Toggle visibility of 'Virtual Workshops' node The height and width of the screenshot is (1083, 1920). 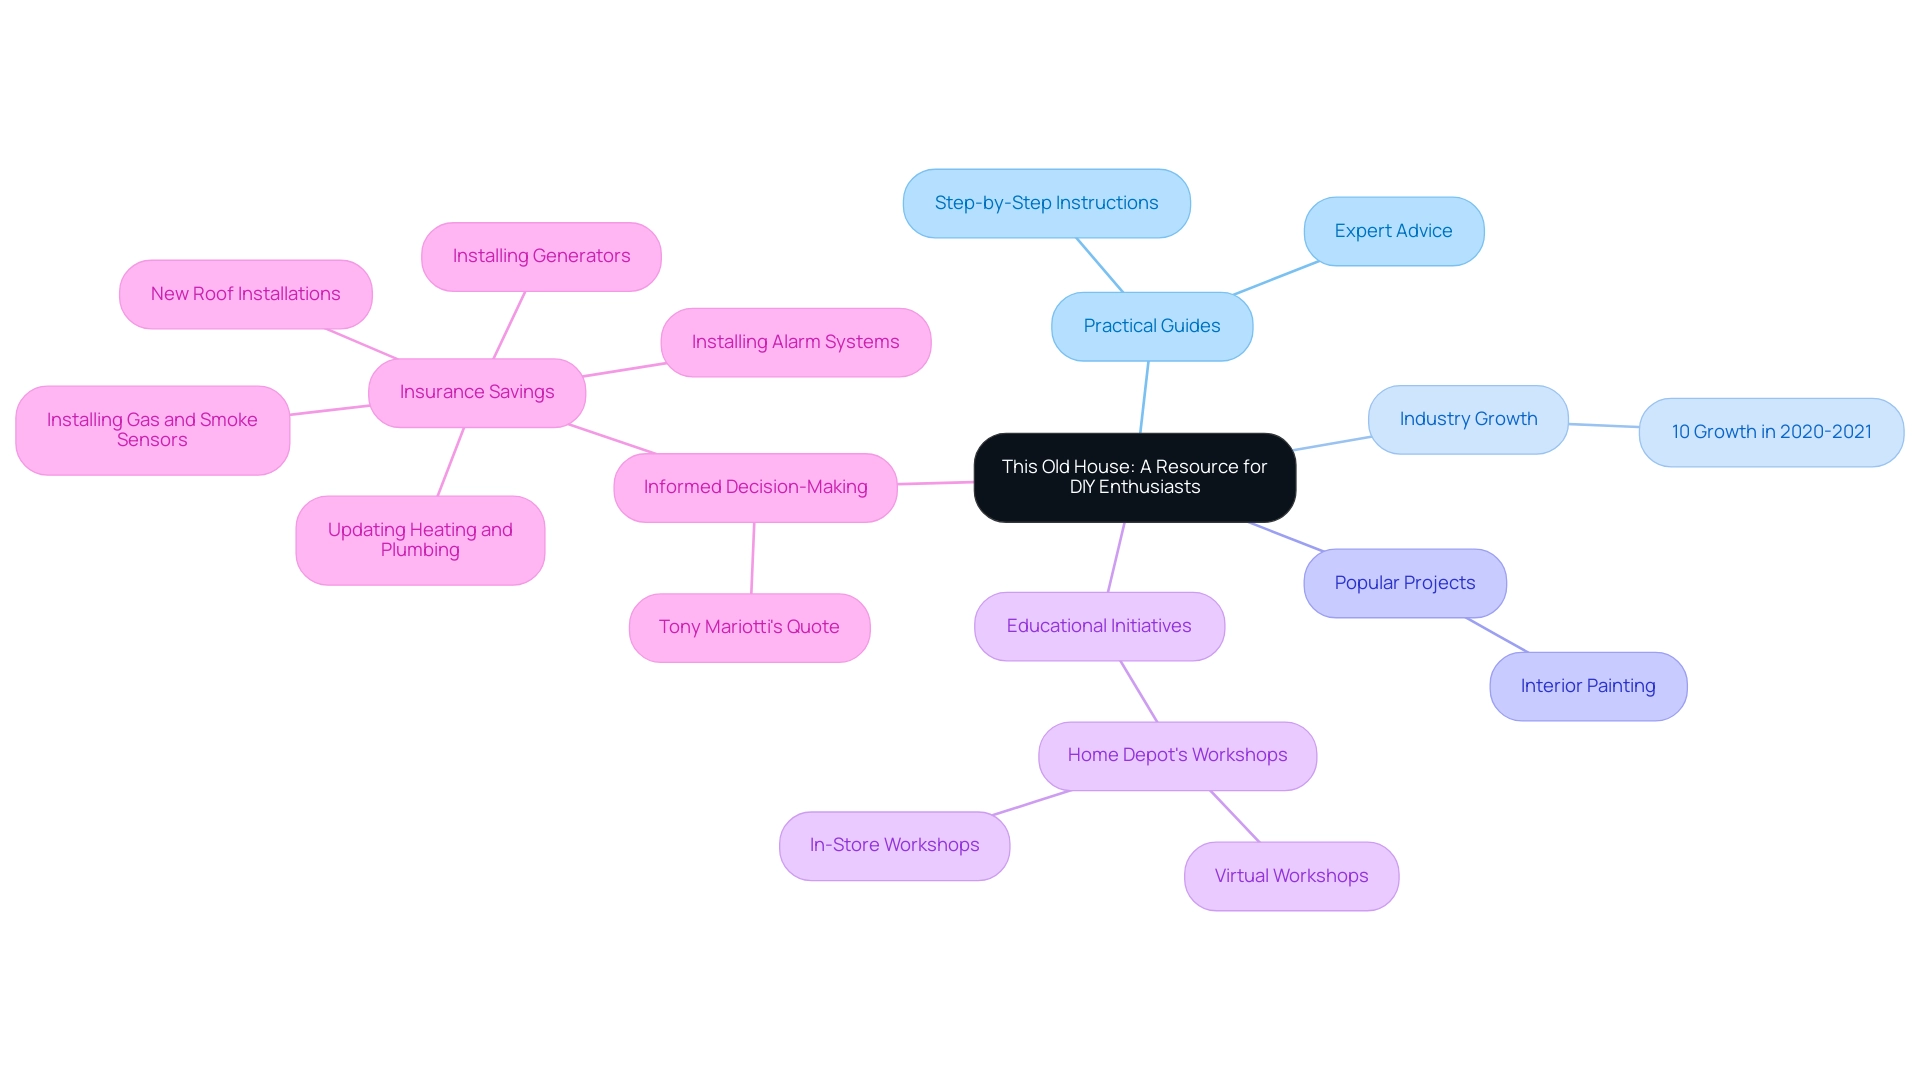pyautogui.click(x=1290, y=873)
